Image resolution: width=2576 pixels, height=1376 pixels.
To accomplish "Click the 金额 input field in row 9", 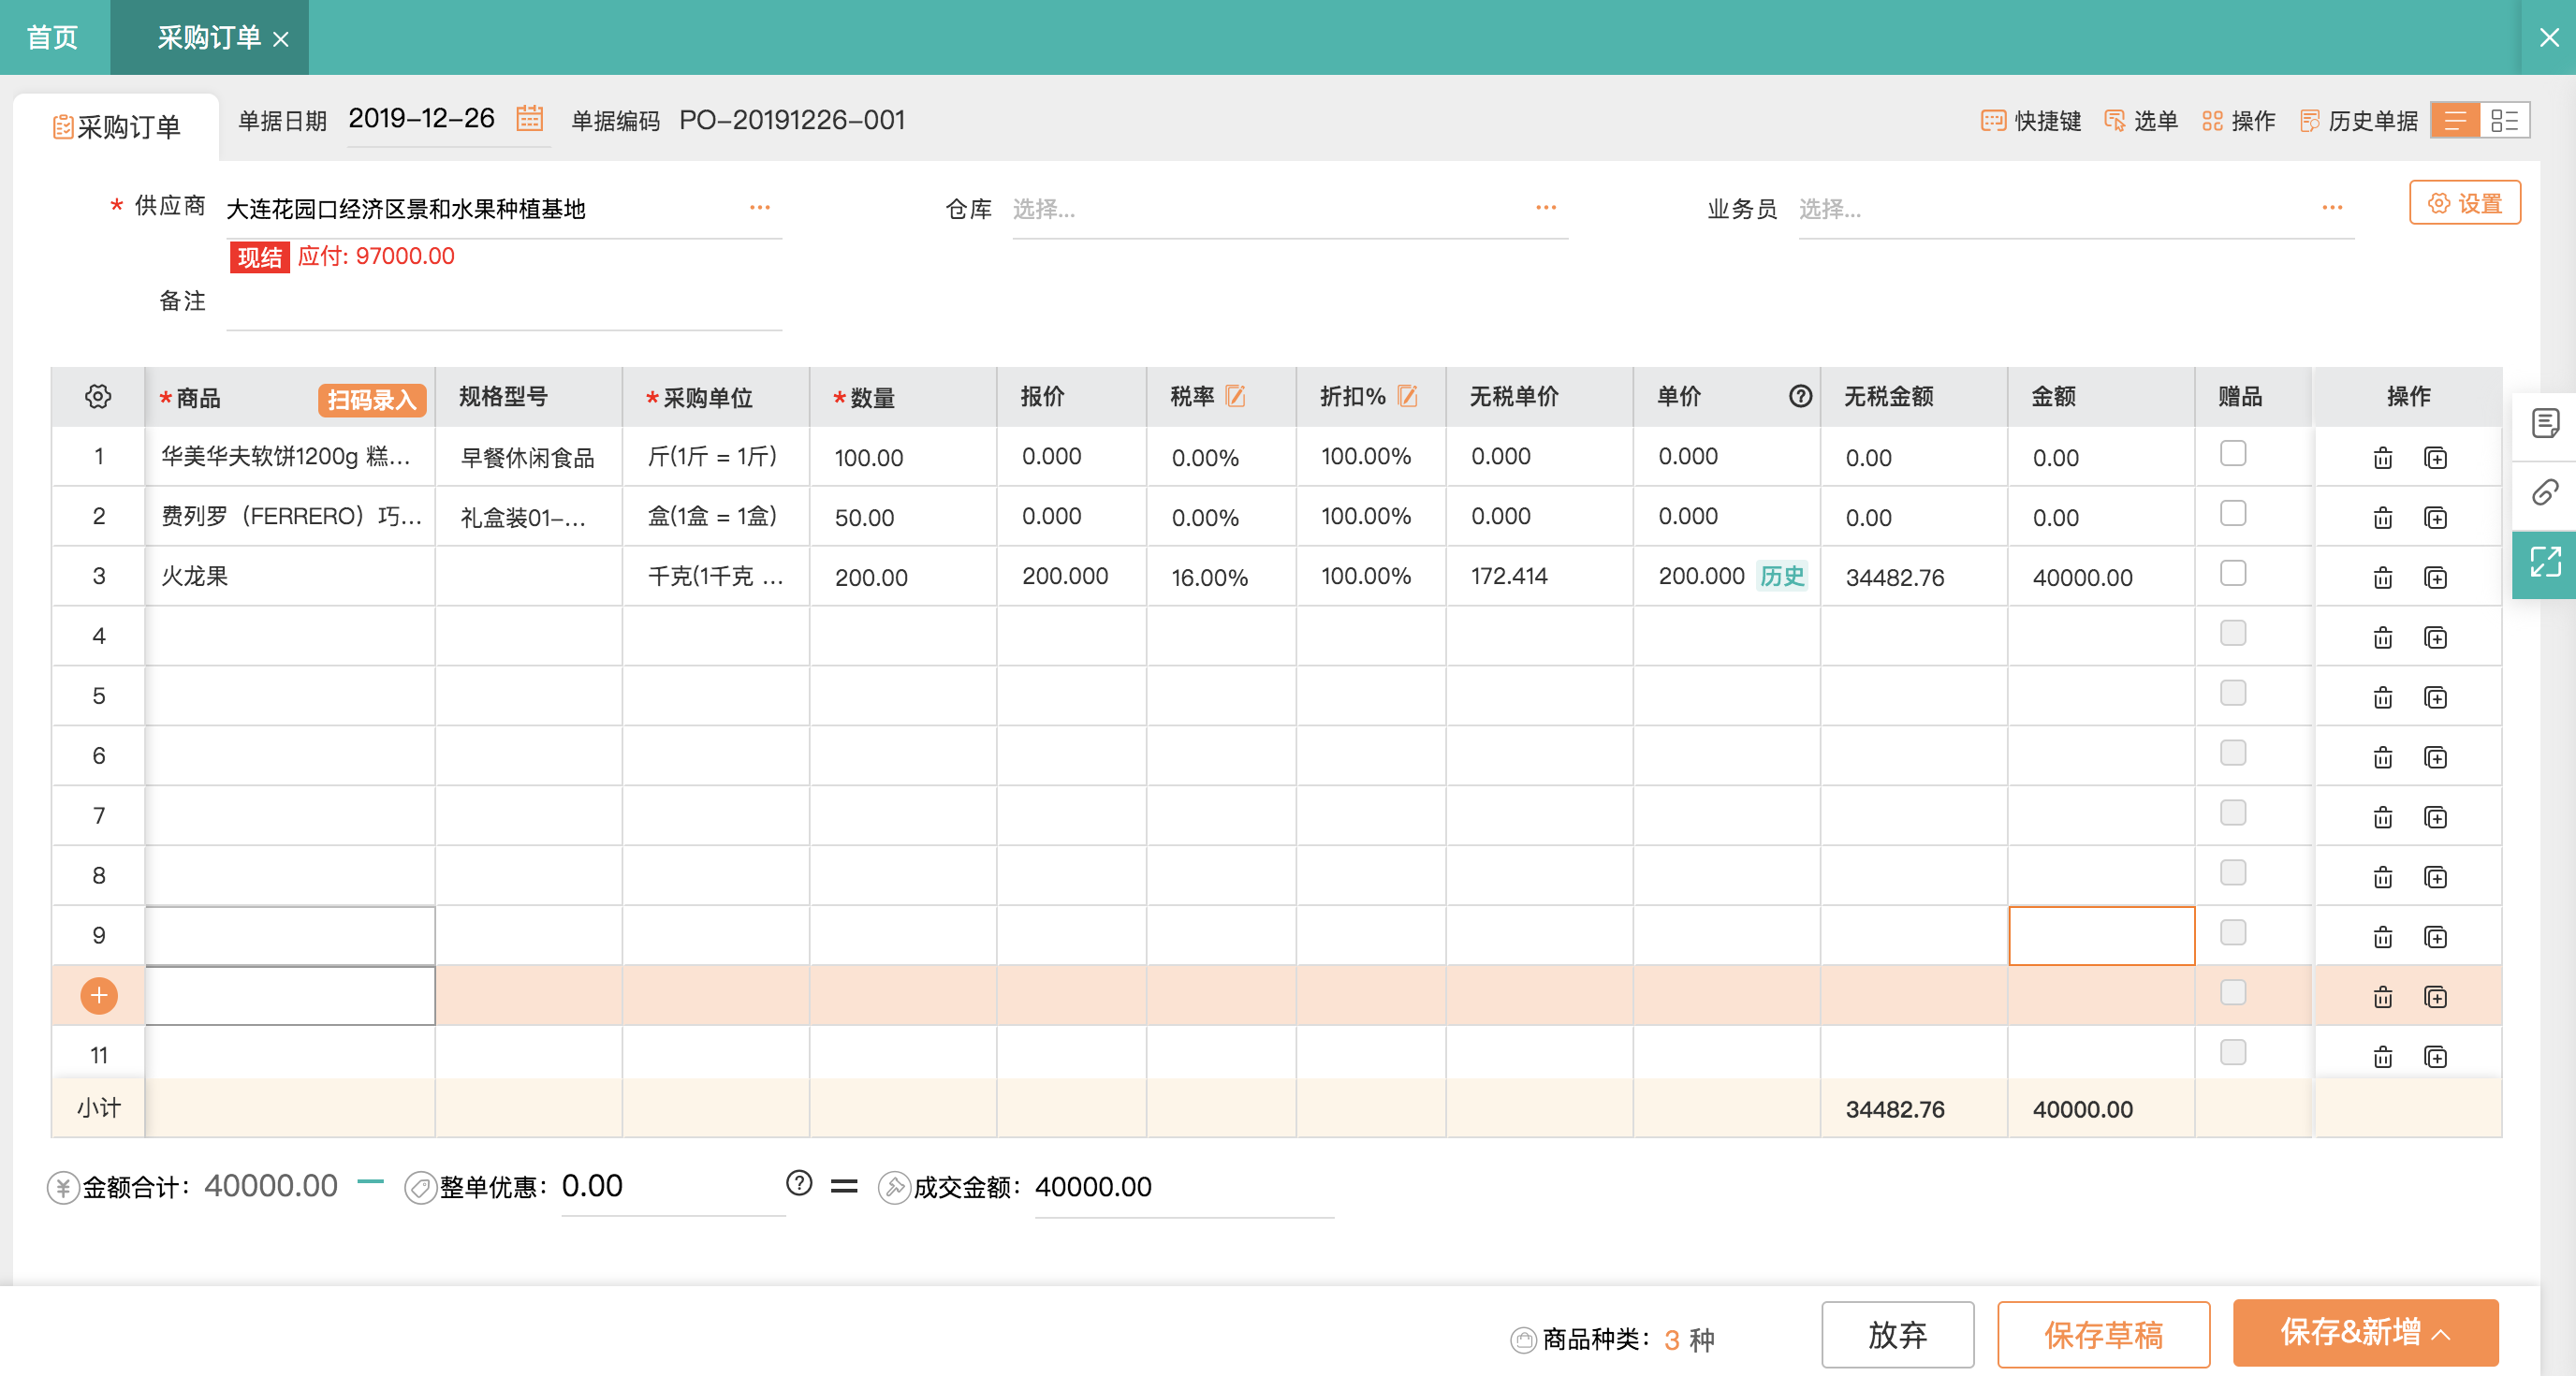I will pos(2099,933).
